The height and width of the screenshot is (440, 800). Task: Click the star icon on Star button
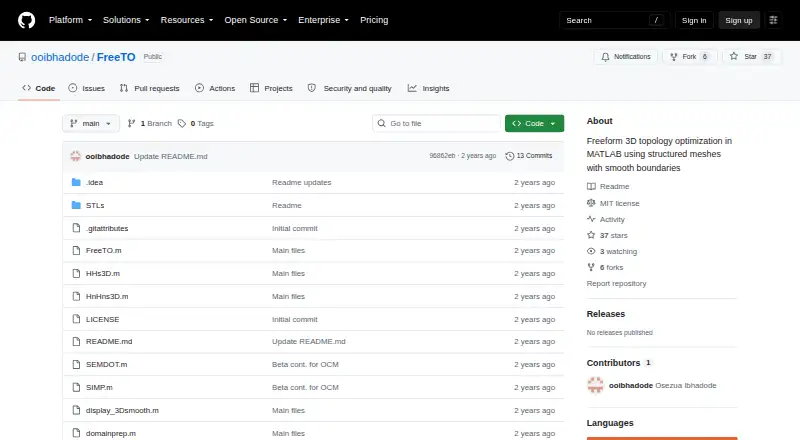click(x=734, y=57)
